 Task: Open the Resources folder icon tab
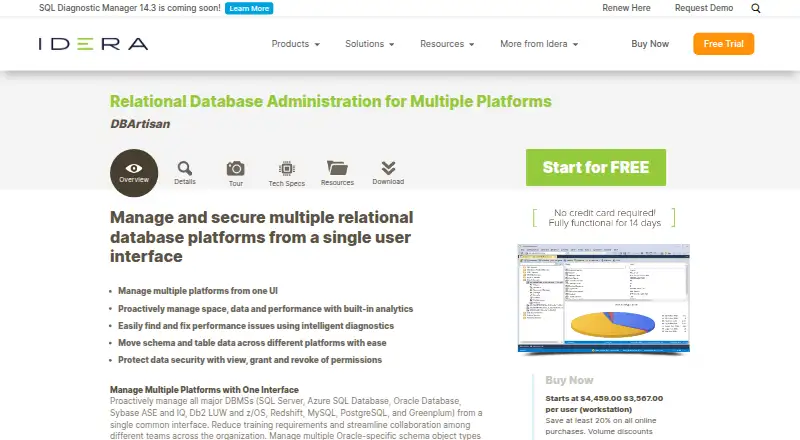[x=337, y=173]
